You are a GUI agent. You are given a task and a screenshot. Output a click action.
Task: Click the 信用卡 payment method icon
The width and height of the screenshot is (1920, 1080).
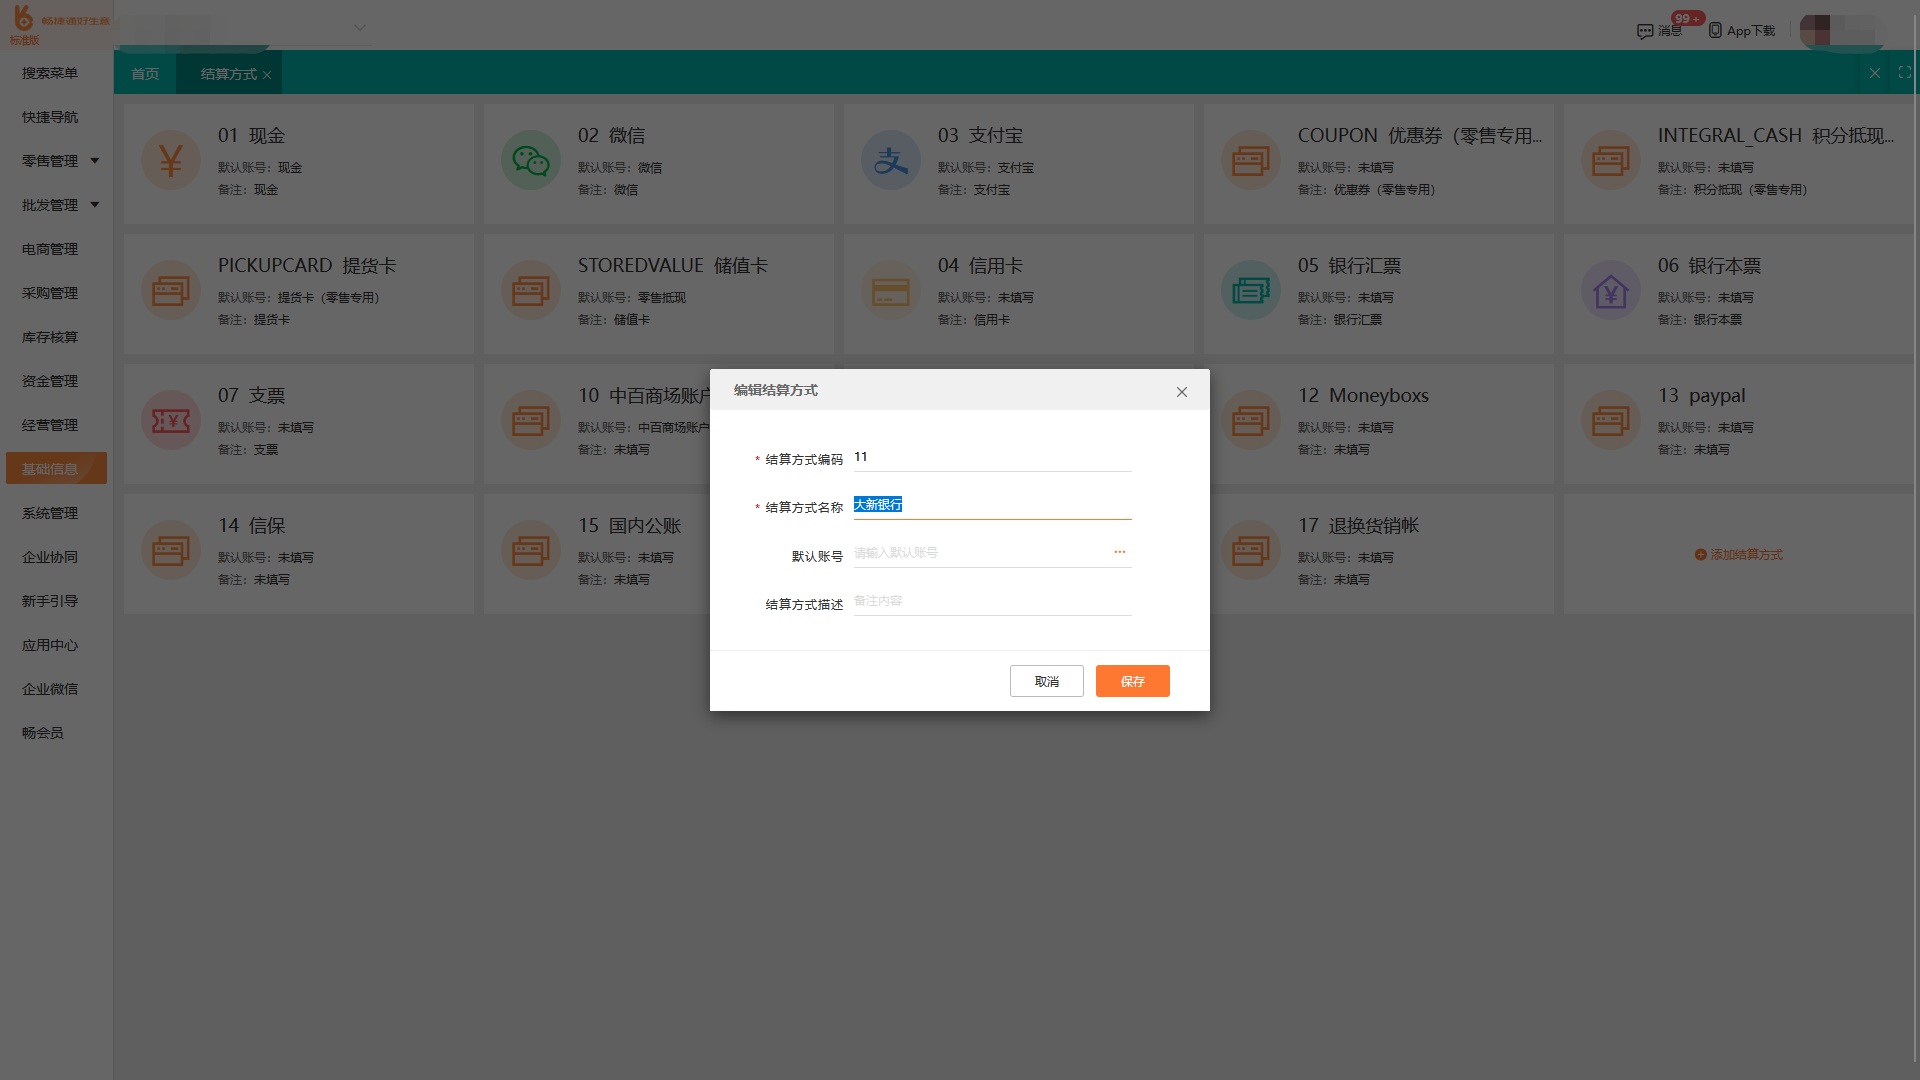(x=890, y=290)
